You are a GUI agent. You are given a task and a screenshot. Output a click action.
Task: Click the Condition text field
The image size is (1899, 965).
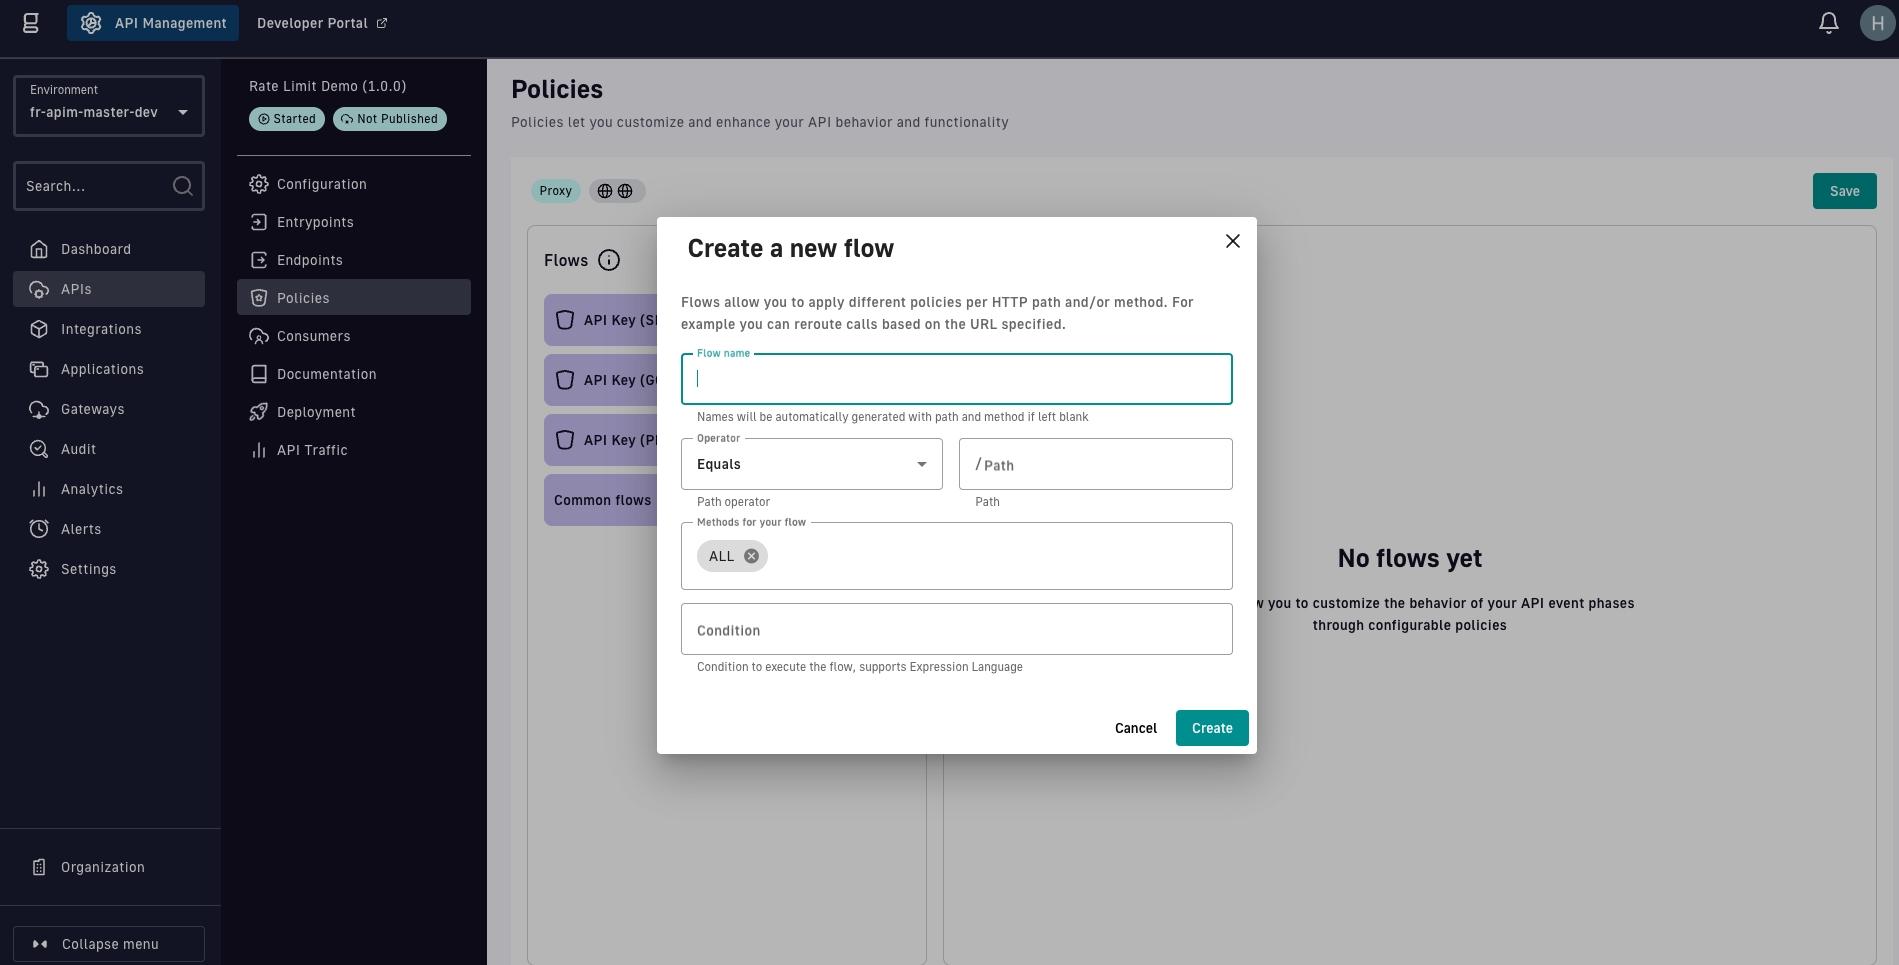coord(956,630)
